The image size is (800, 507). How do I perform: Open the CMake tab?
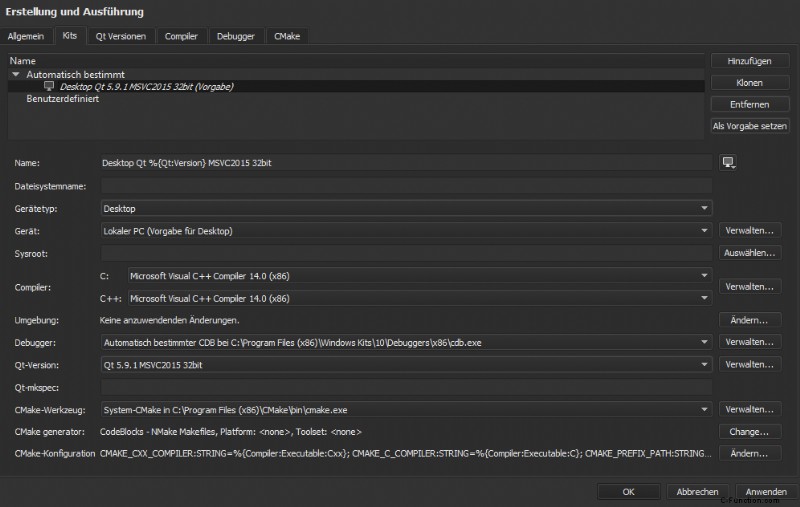(286, 36)
